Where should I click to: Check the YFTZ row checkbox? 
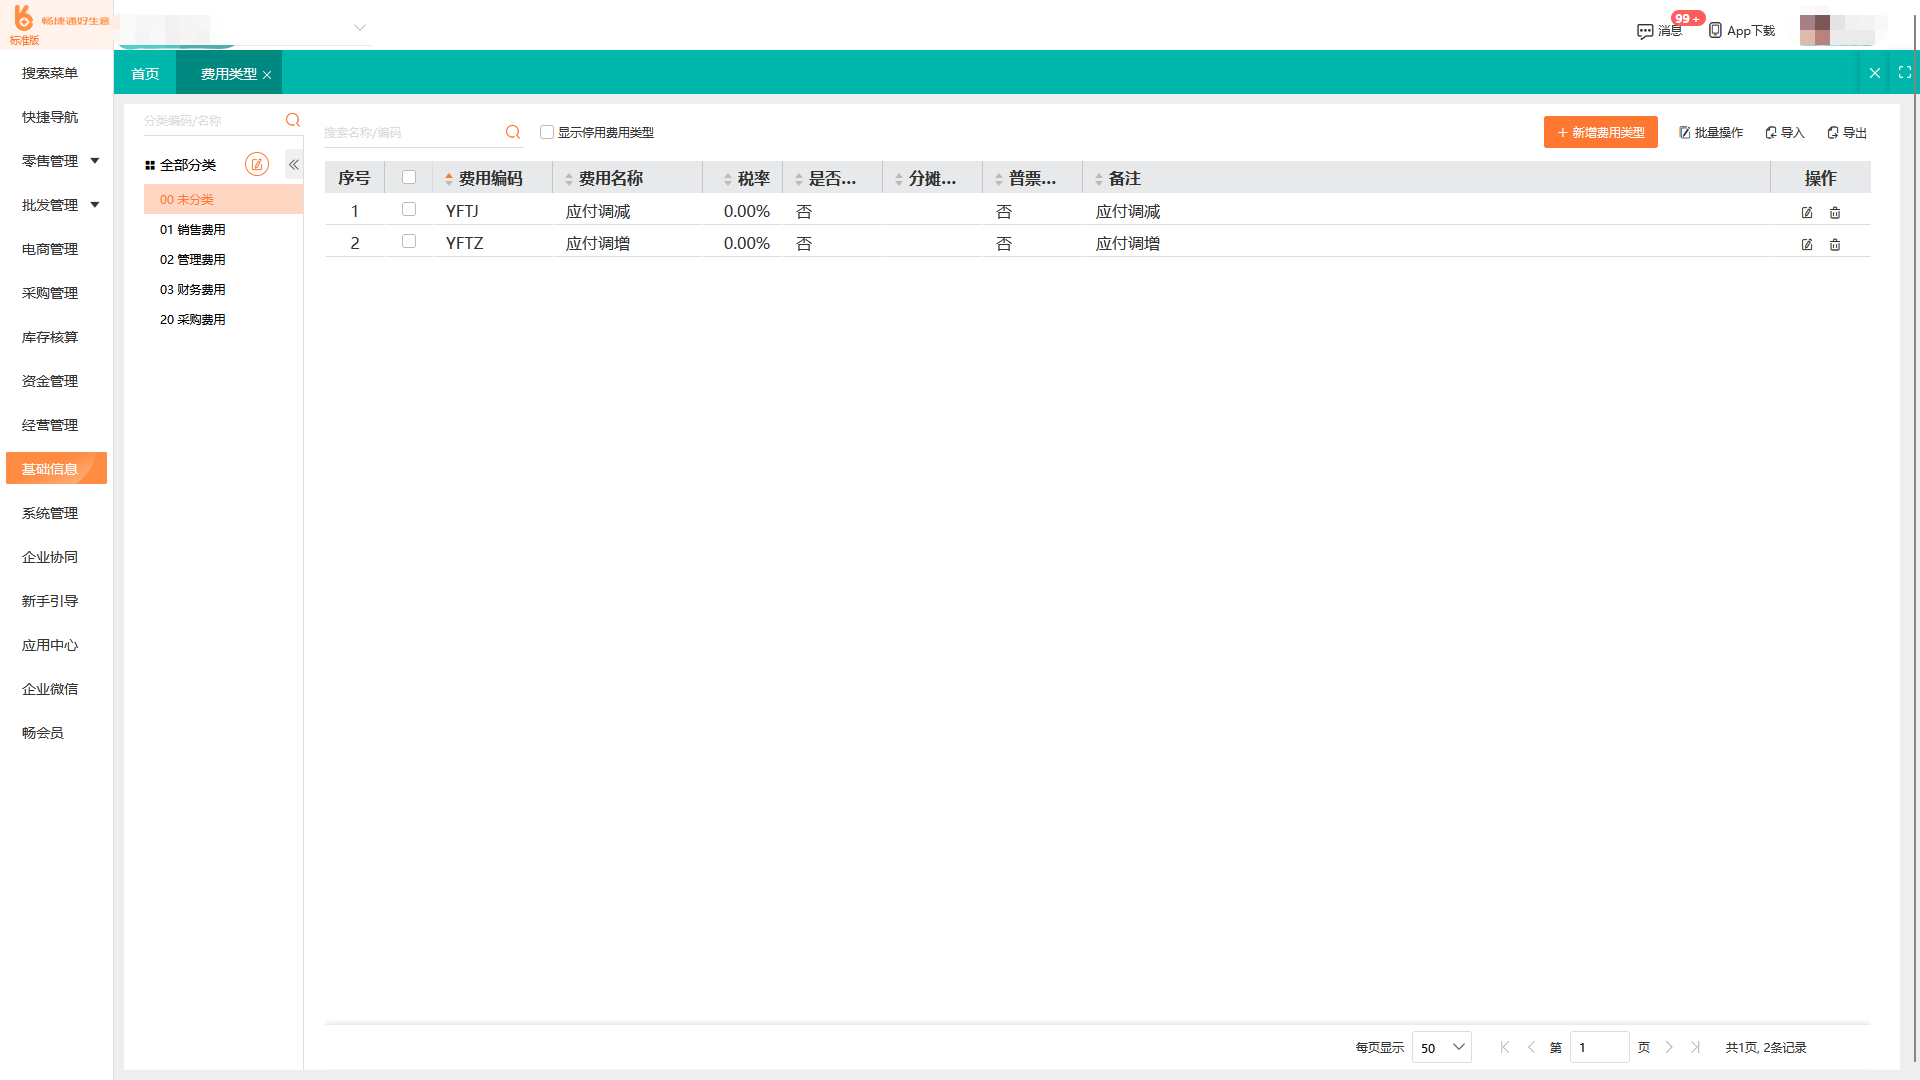click(409, 241)
